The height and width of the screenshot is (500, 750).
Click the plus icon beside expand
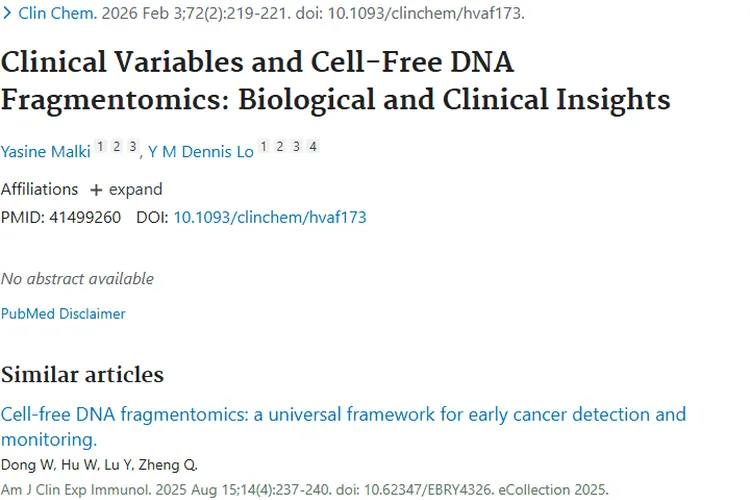point(96,190)
